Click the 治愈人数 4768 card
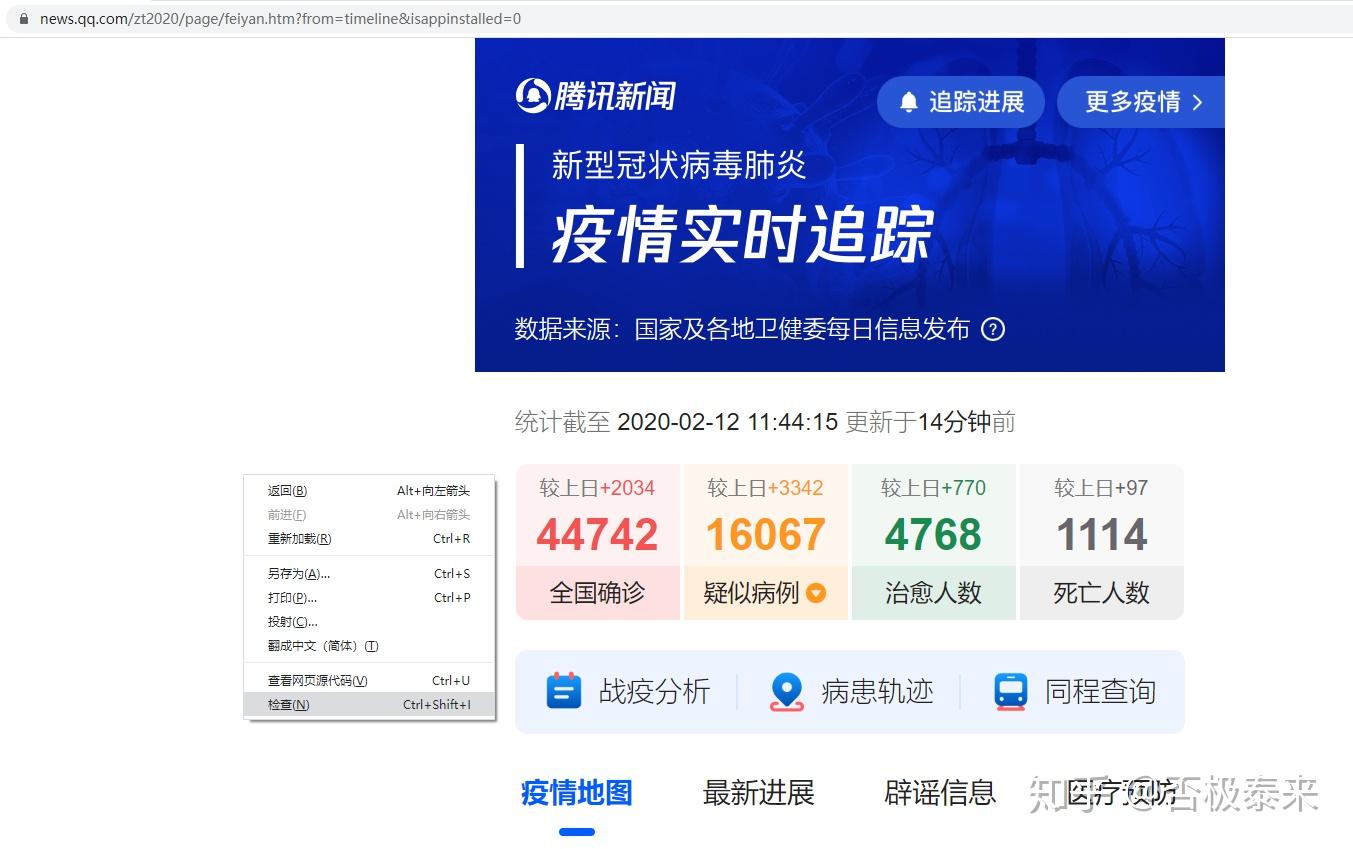The height and width of the screenshot is (849, 1353). [x=933, y=541]
